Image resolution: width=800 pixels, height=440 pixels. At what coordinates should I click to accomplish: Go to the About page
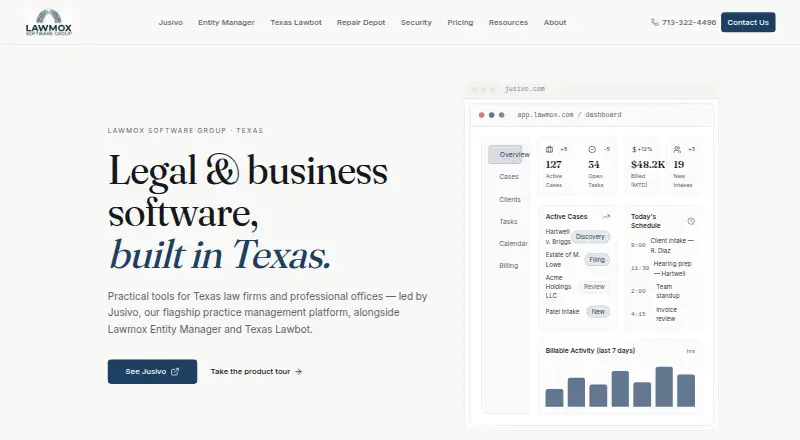click(555, 22)
